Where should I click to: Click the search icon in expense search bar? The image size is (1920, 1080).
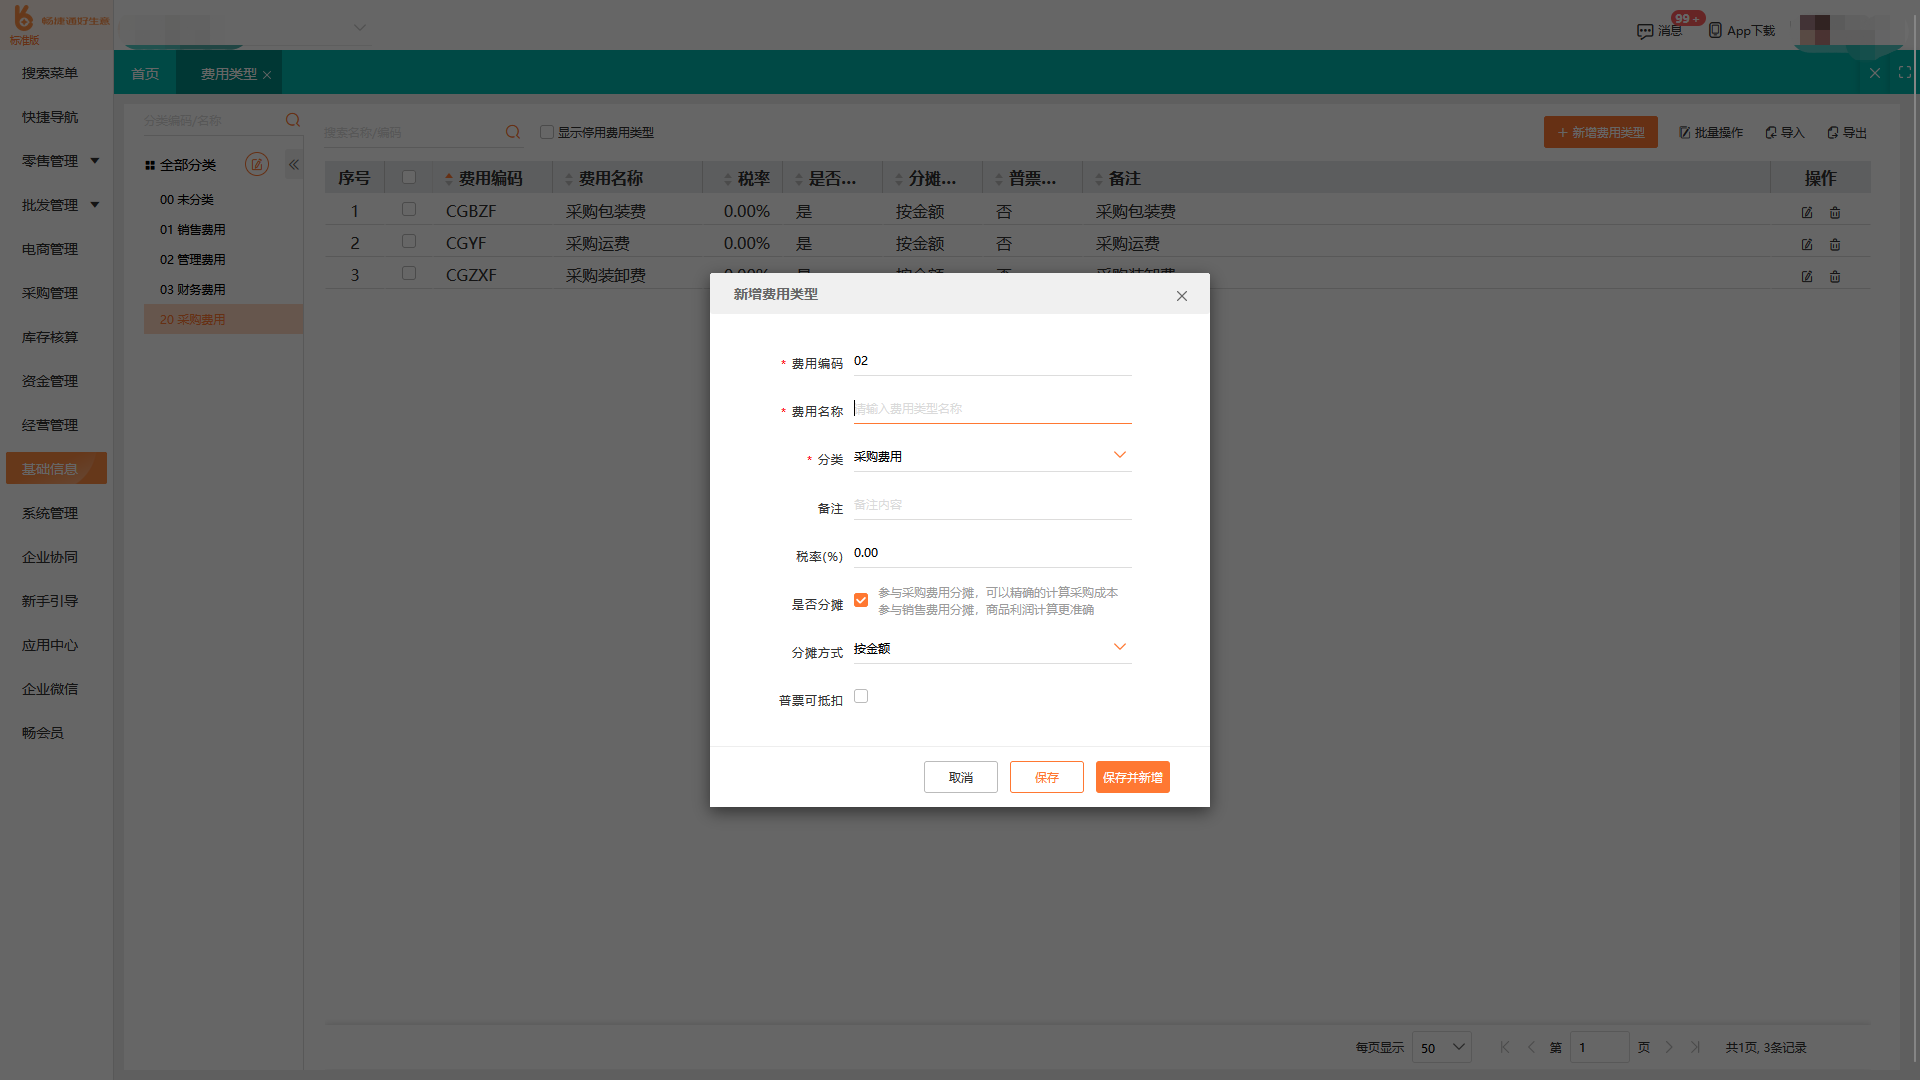(x=513, y=131)
